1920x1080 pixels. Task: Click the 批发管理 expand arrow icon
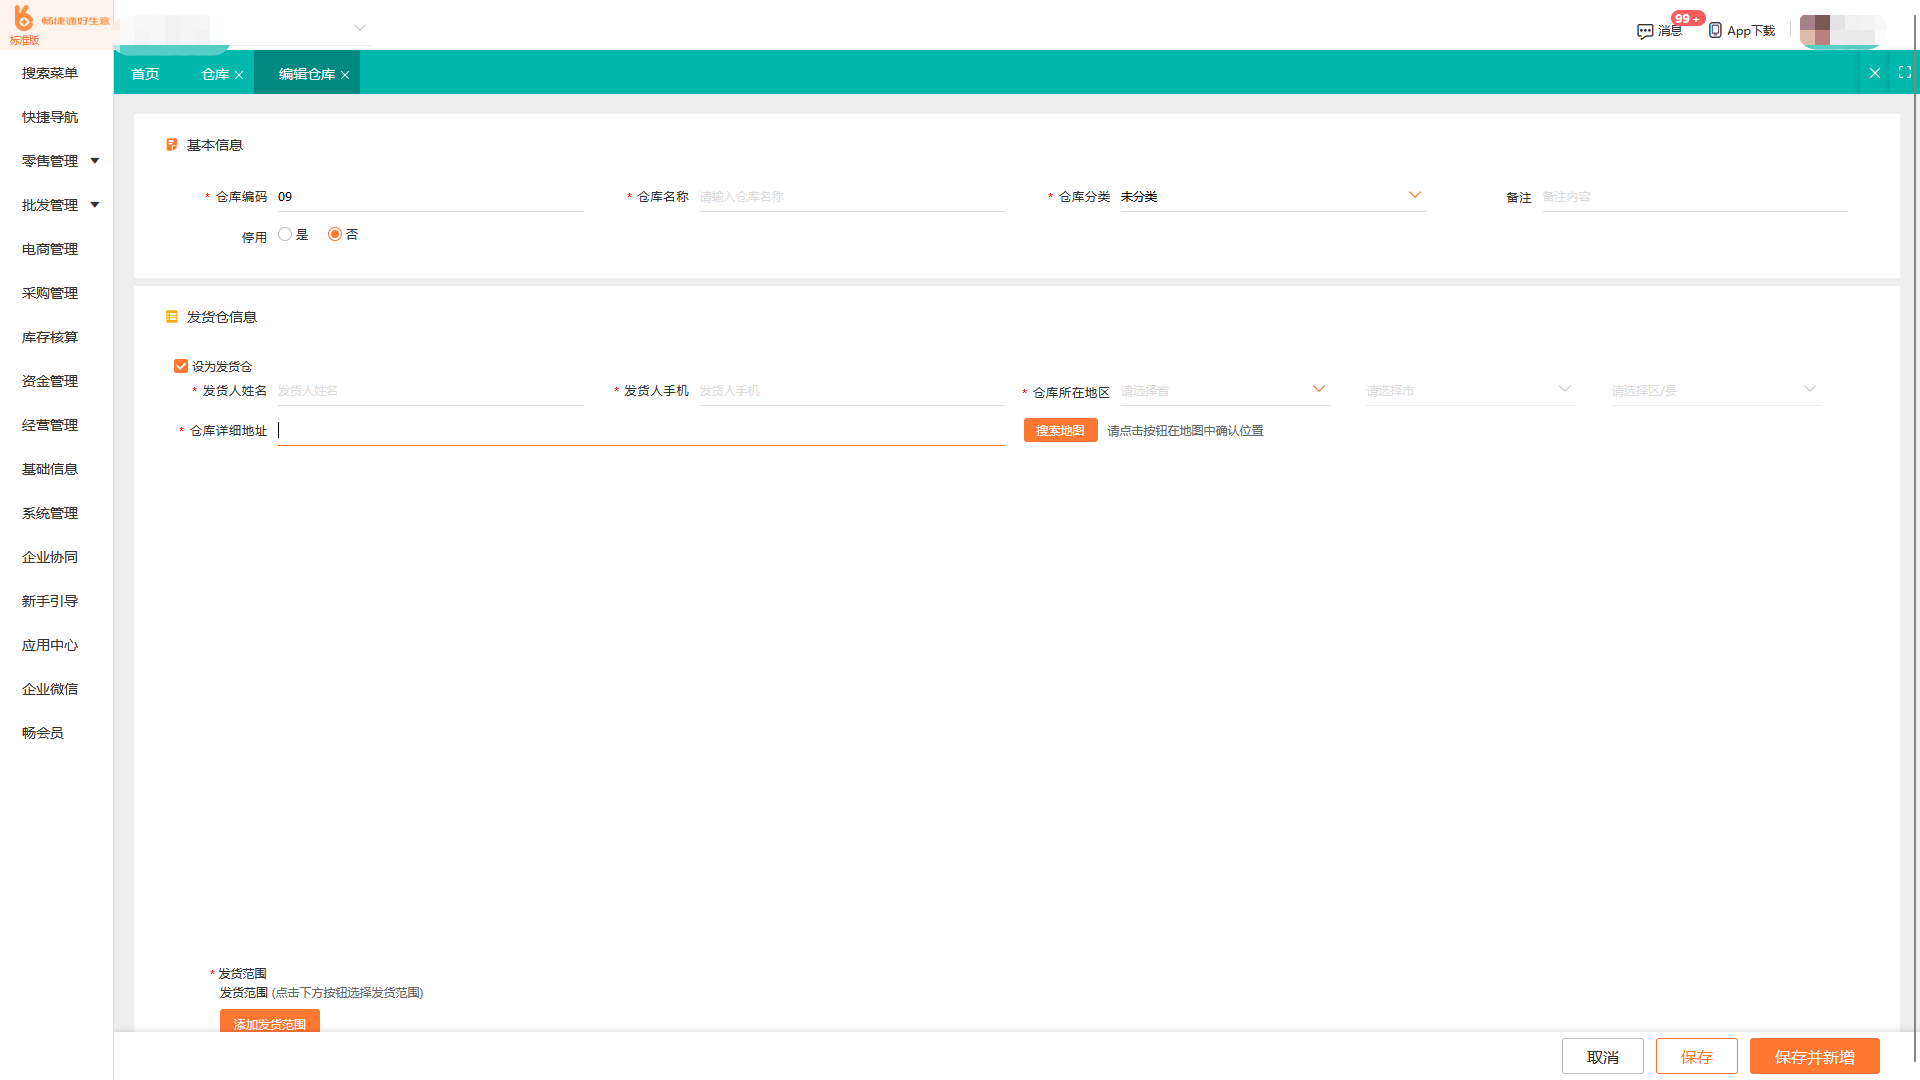(100, 204)
